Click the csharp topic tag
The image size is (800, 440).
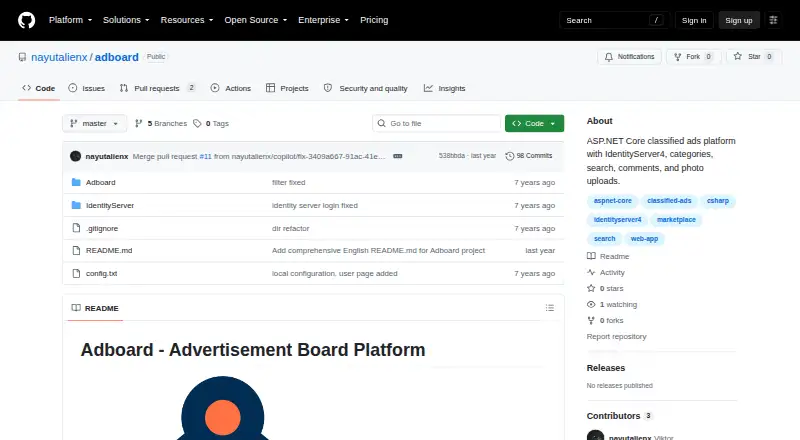coord(717,201)
